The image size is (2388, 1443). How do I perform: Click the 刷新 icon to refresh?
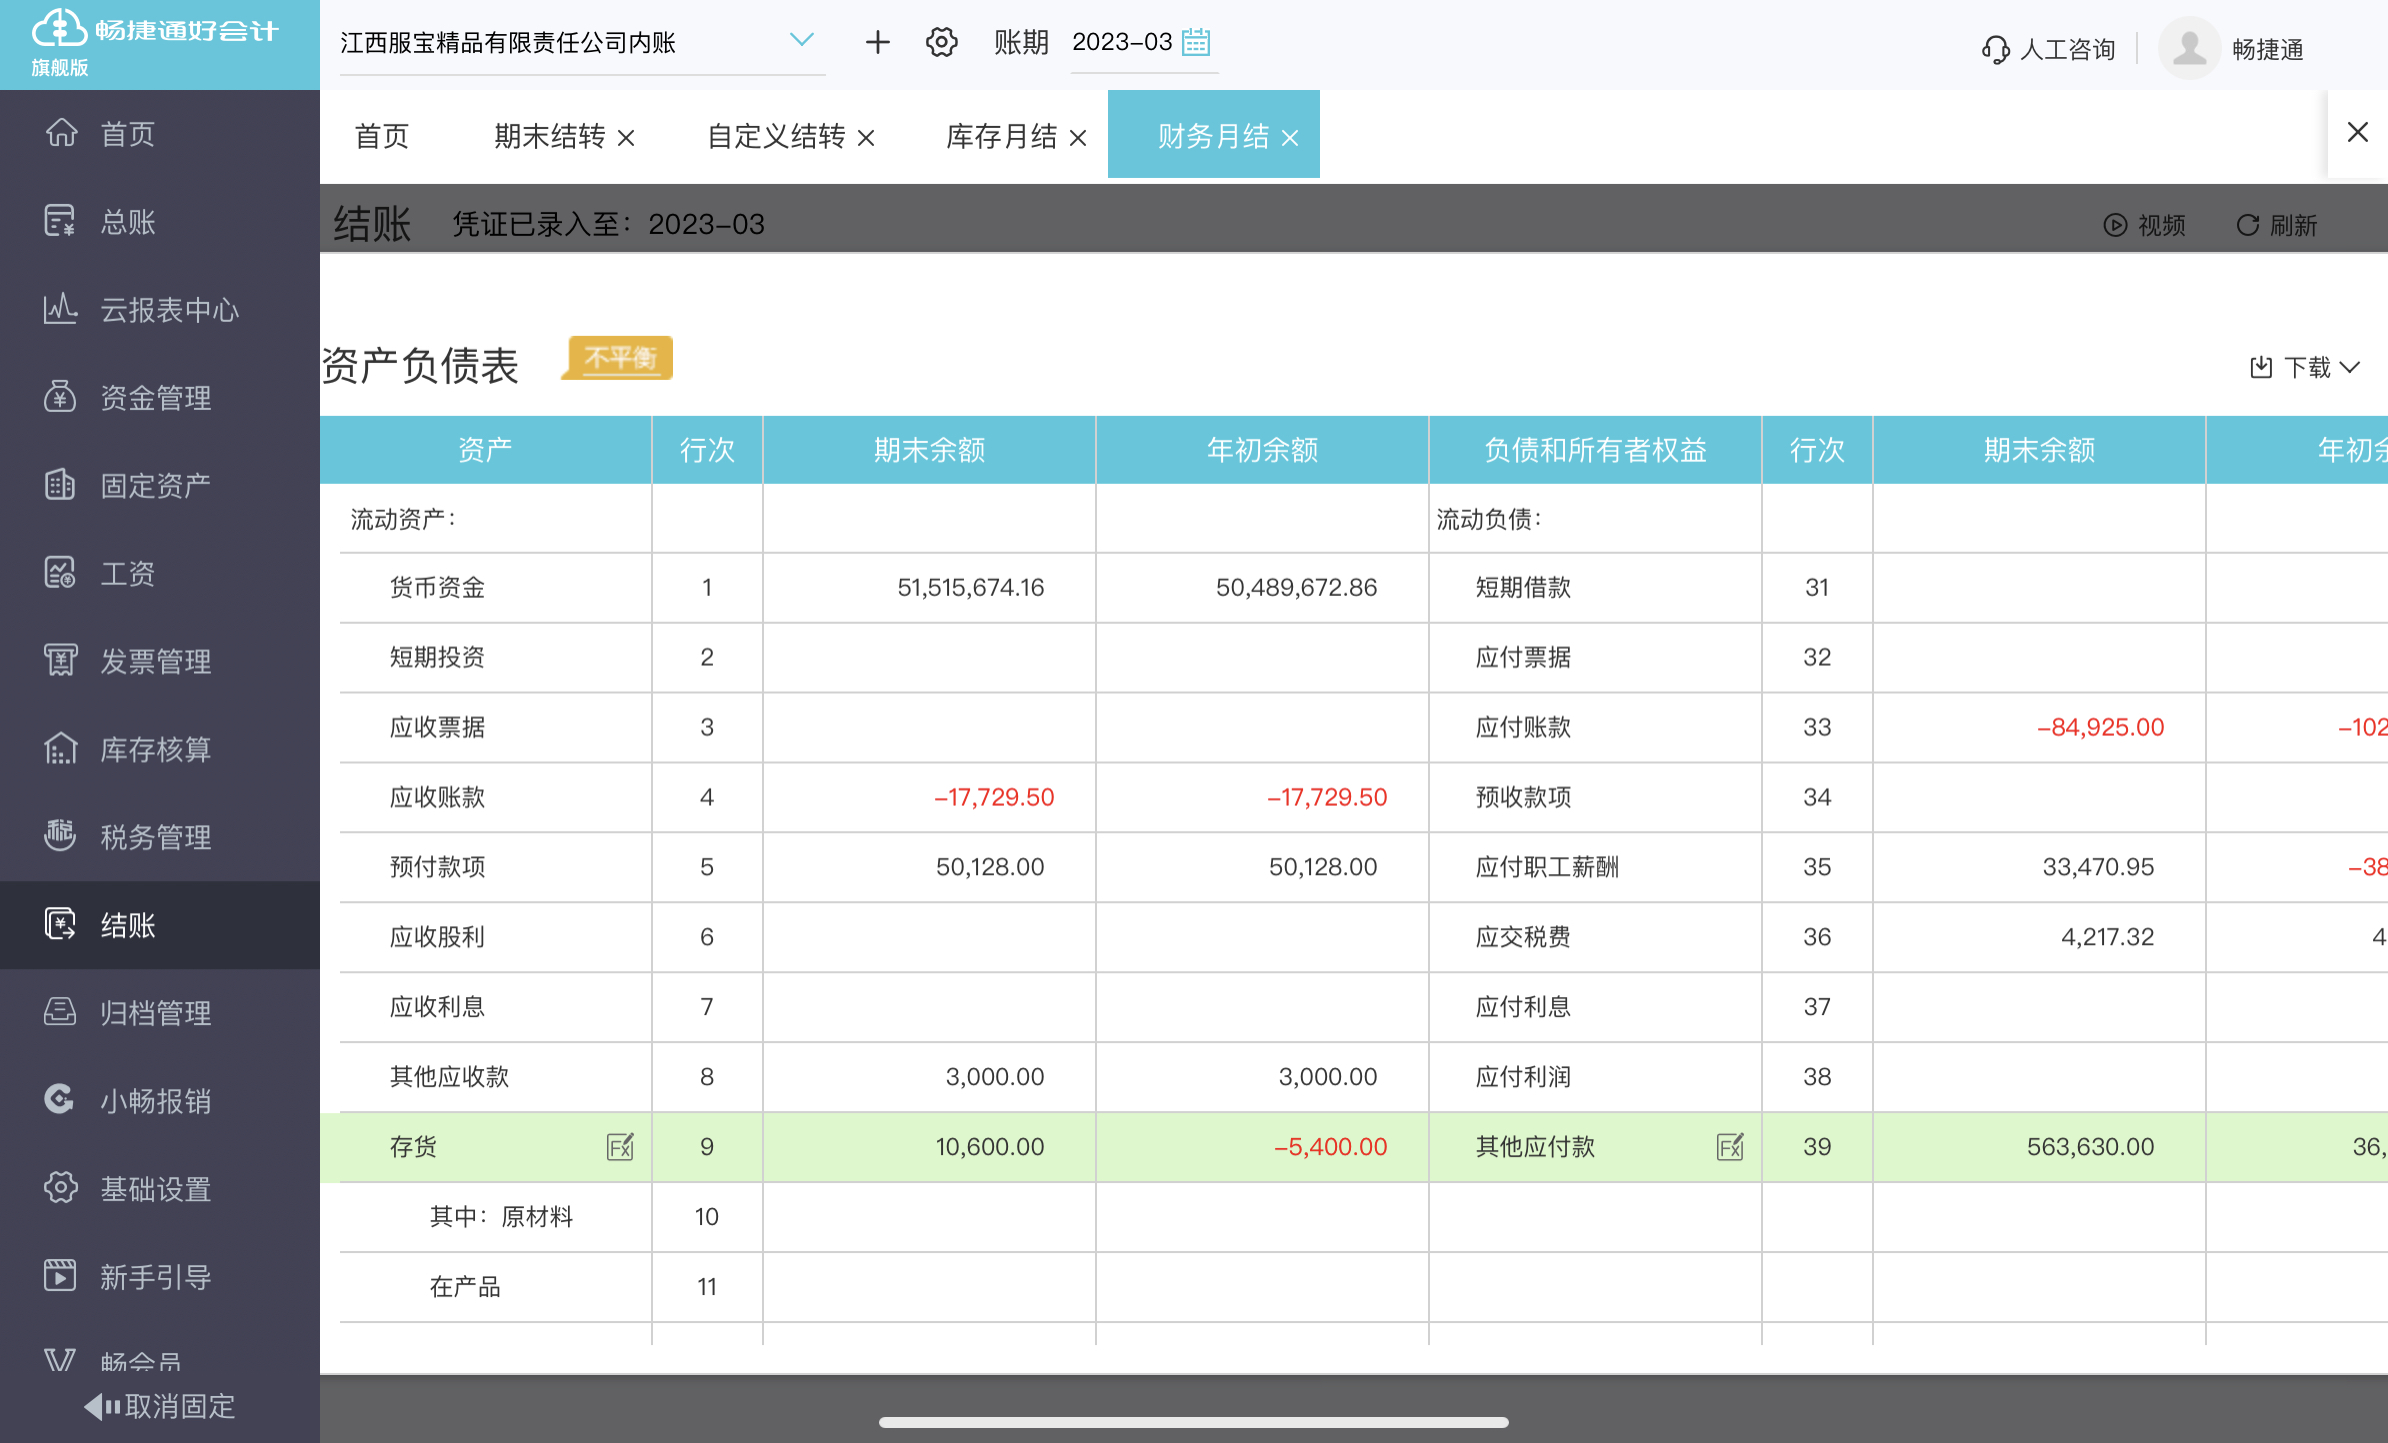[2248, 223]
